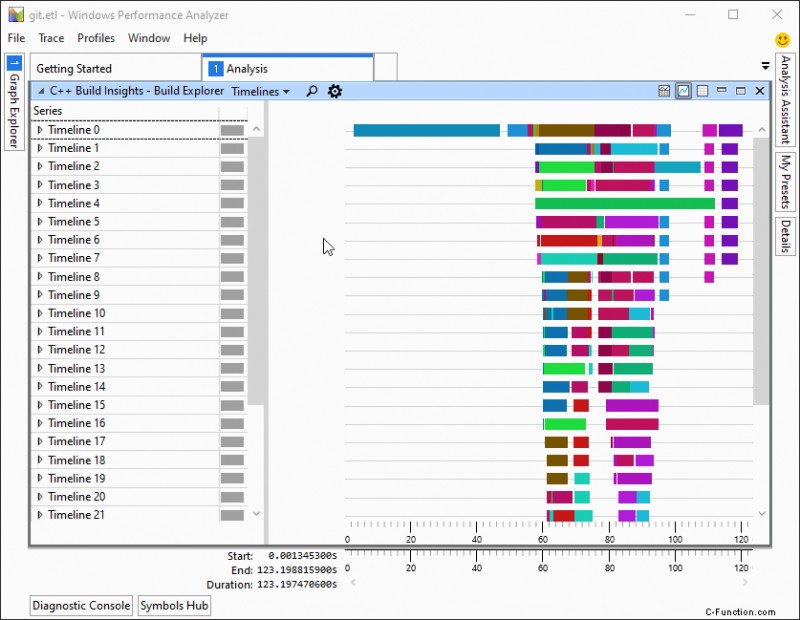This screenshot has height=620, width=800.
Task: Toggle the series swatch for Timeline 0
Action: pyautogui.click(x=232, y=130)
